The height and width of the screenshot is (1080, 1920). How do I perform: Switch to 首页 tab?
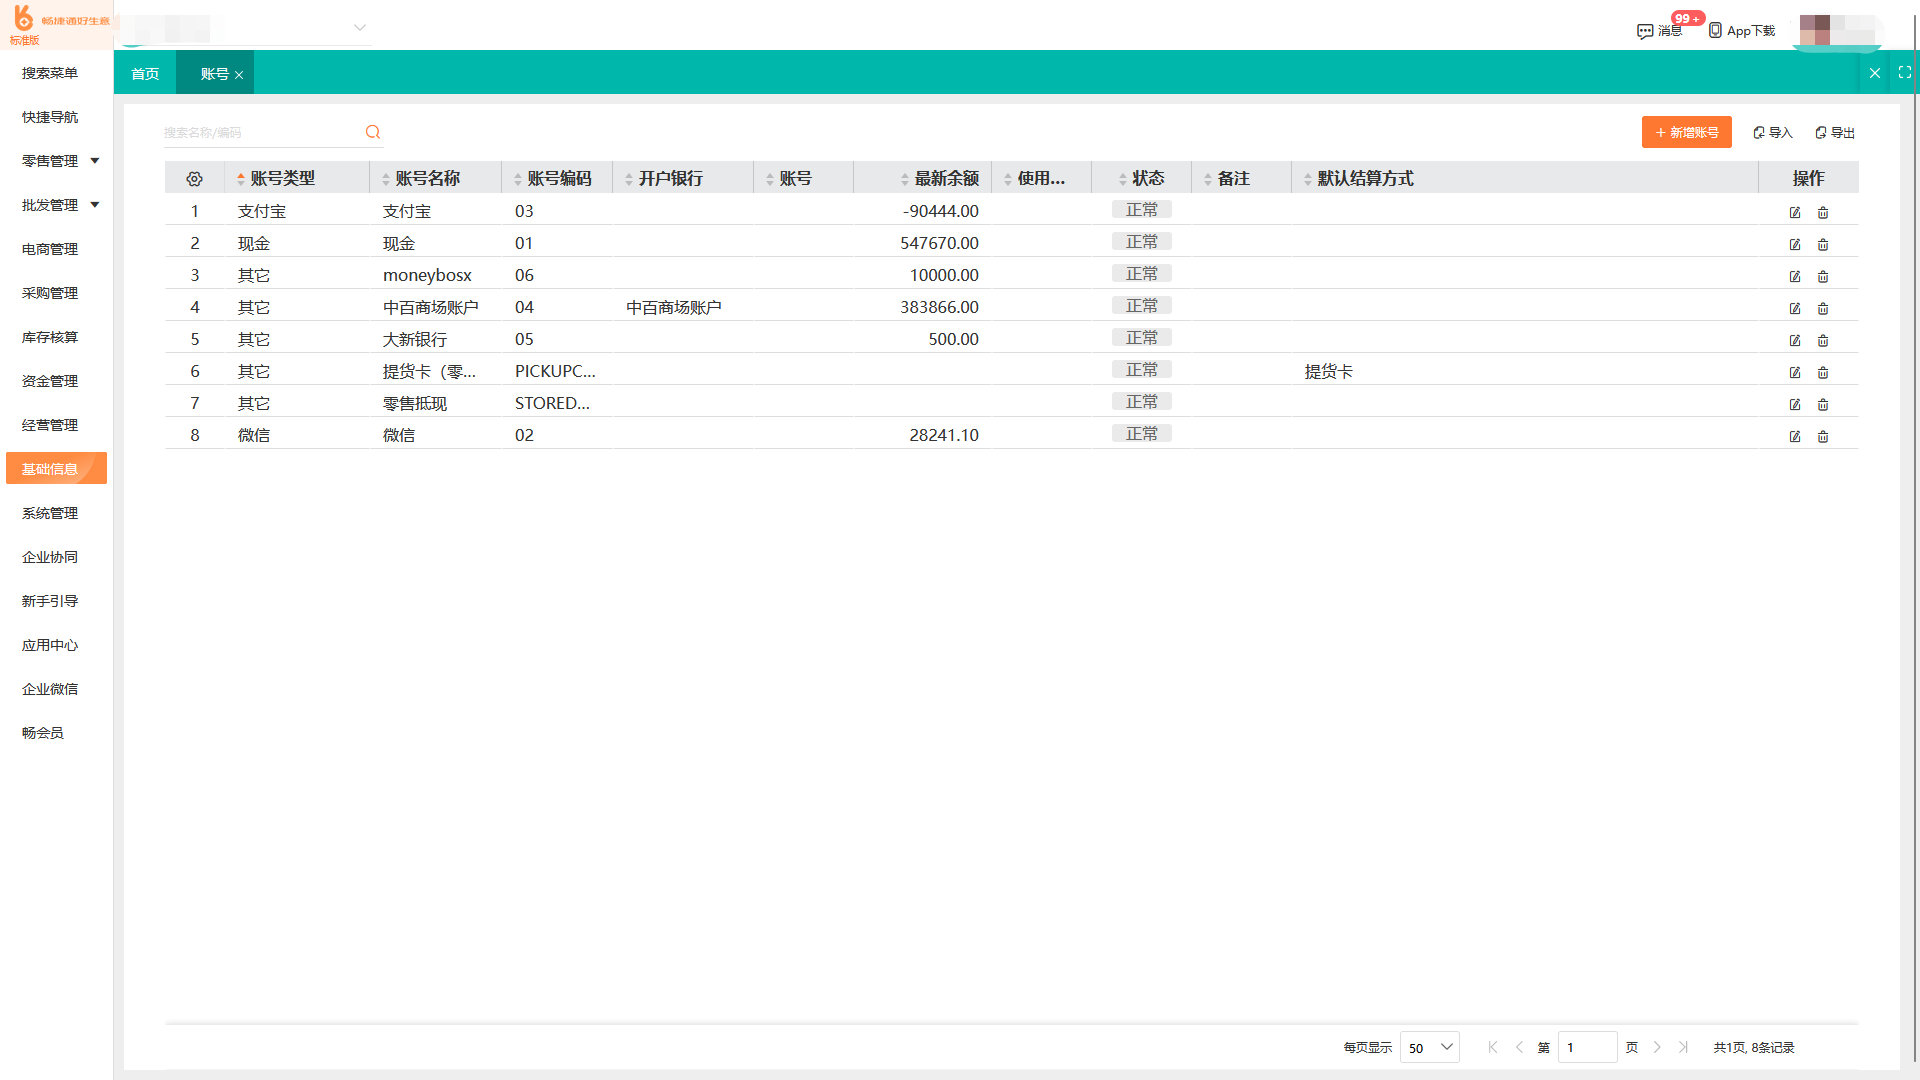click(x=145, y=74)
